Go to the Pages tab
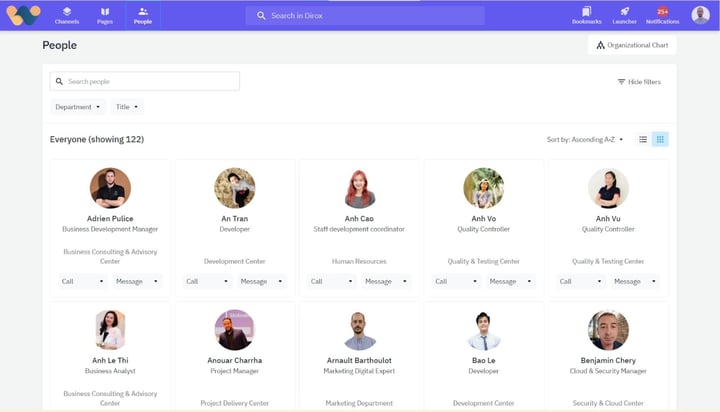The height and width of the screenshot is (412, 720). tap(105, 15)
